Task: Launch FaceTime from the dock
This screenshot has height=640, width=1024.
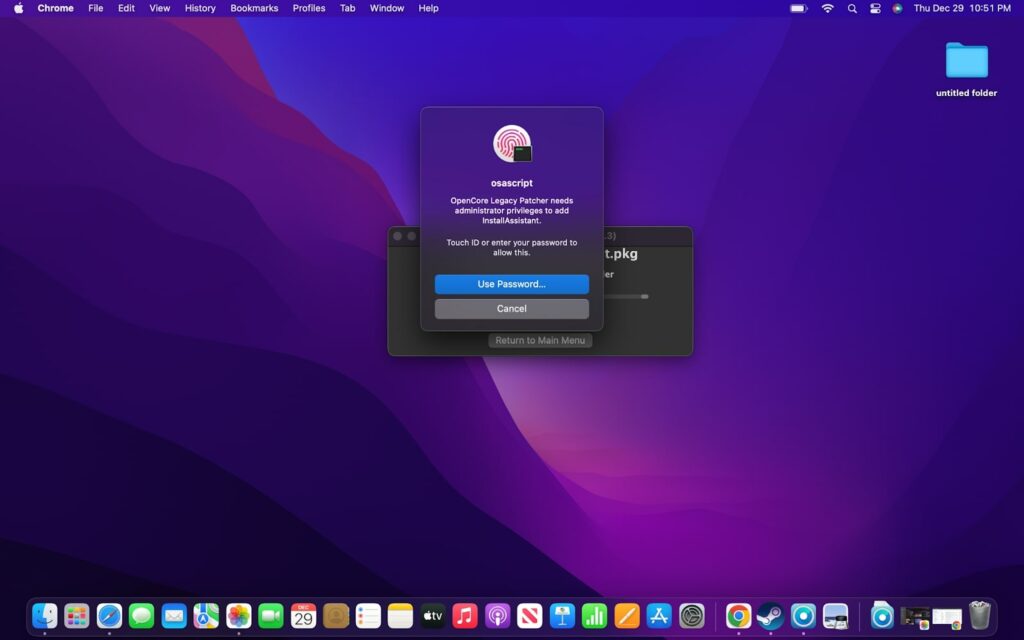Action: tap(271, 616)
